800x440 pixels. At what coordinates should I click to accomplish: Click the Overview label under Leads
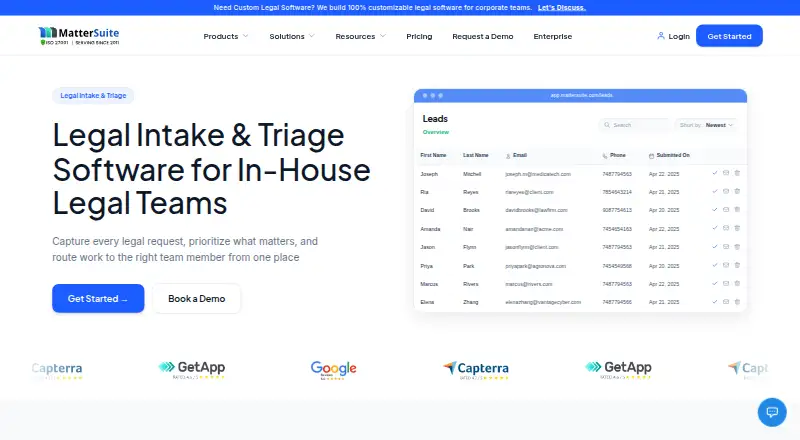pyautogui.click(x=436, y=132)
